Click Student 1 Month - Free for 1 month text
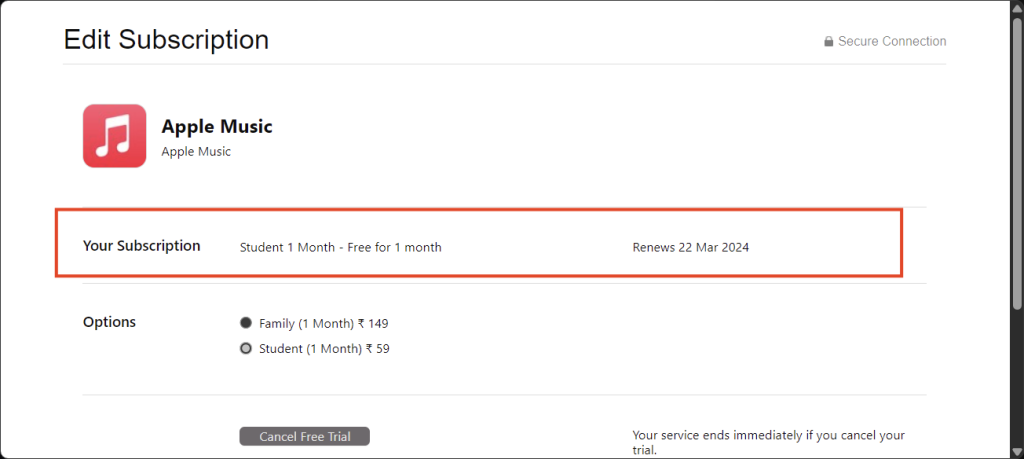 340,247
